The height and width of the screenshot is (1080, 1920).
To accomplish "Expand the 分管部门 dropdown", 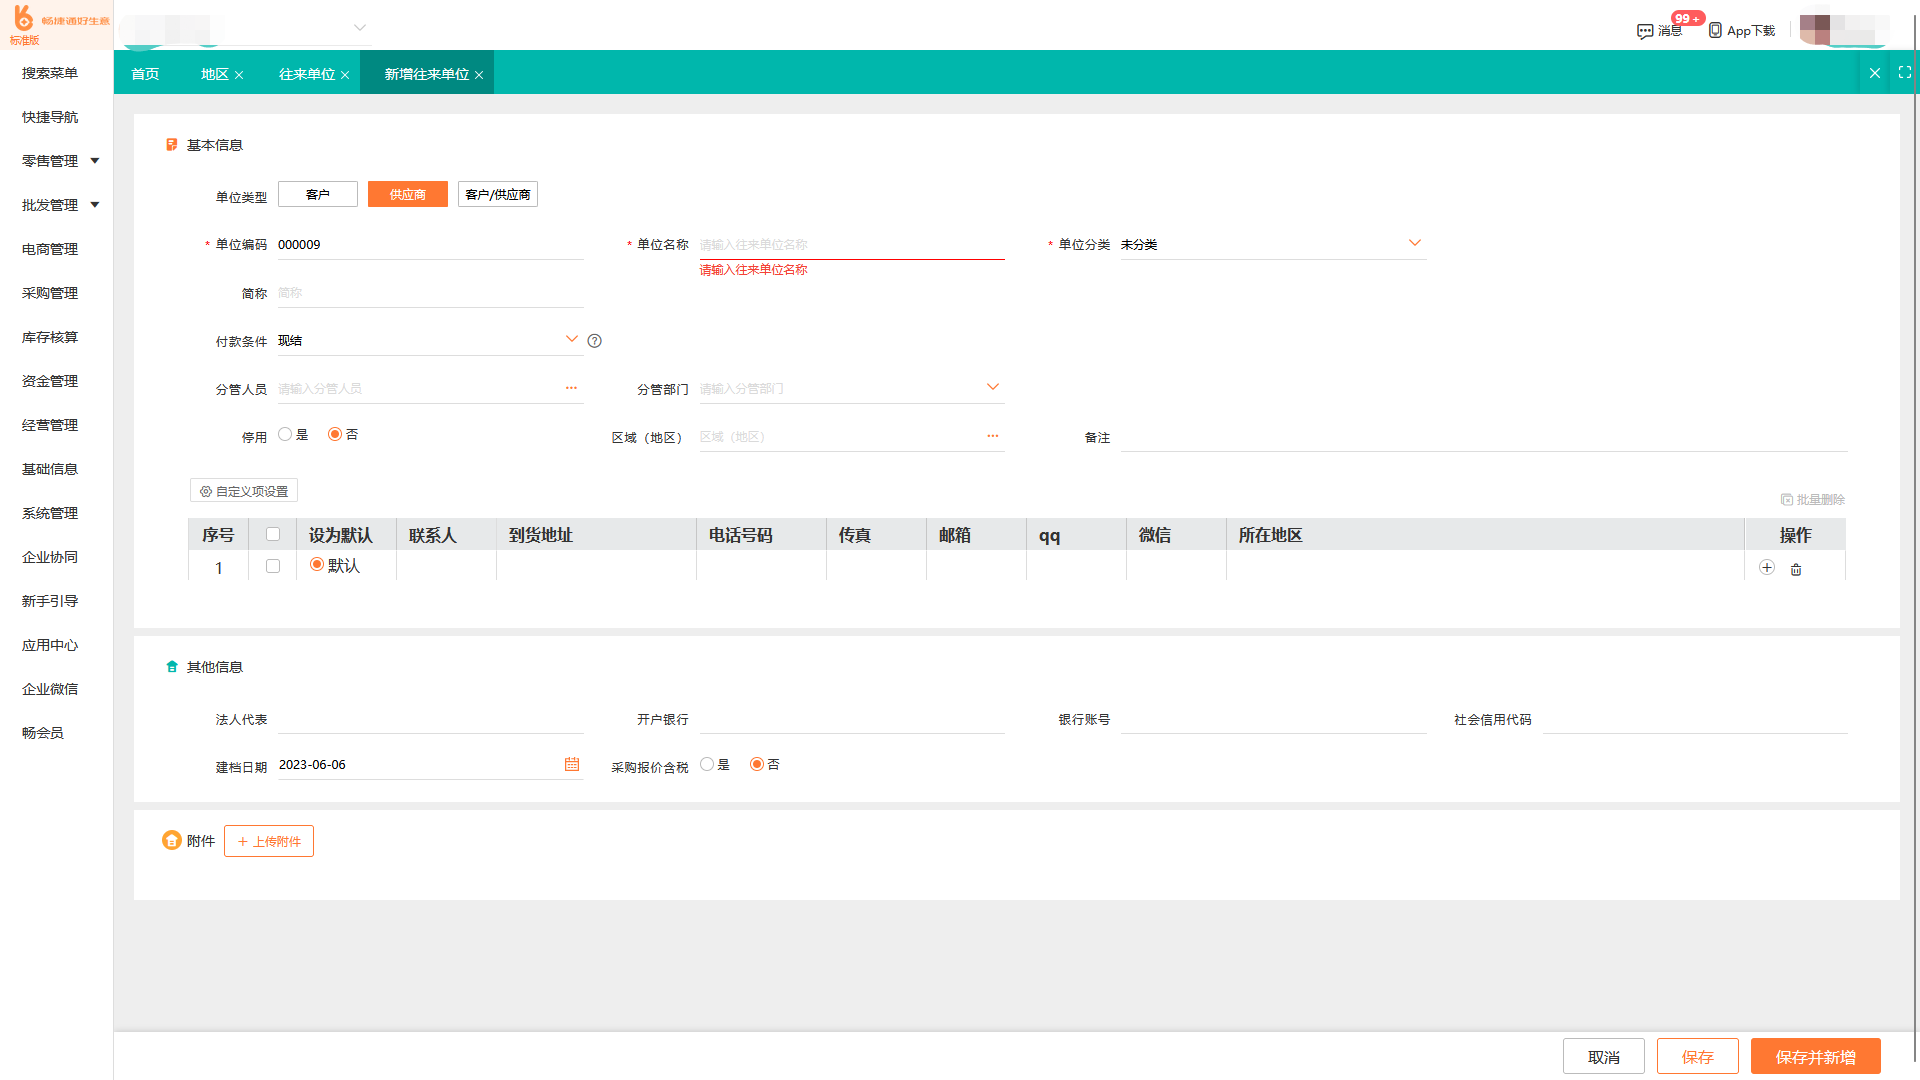I will pyautogui.click(x=993, y=386).
